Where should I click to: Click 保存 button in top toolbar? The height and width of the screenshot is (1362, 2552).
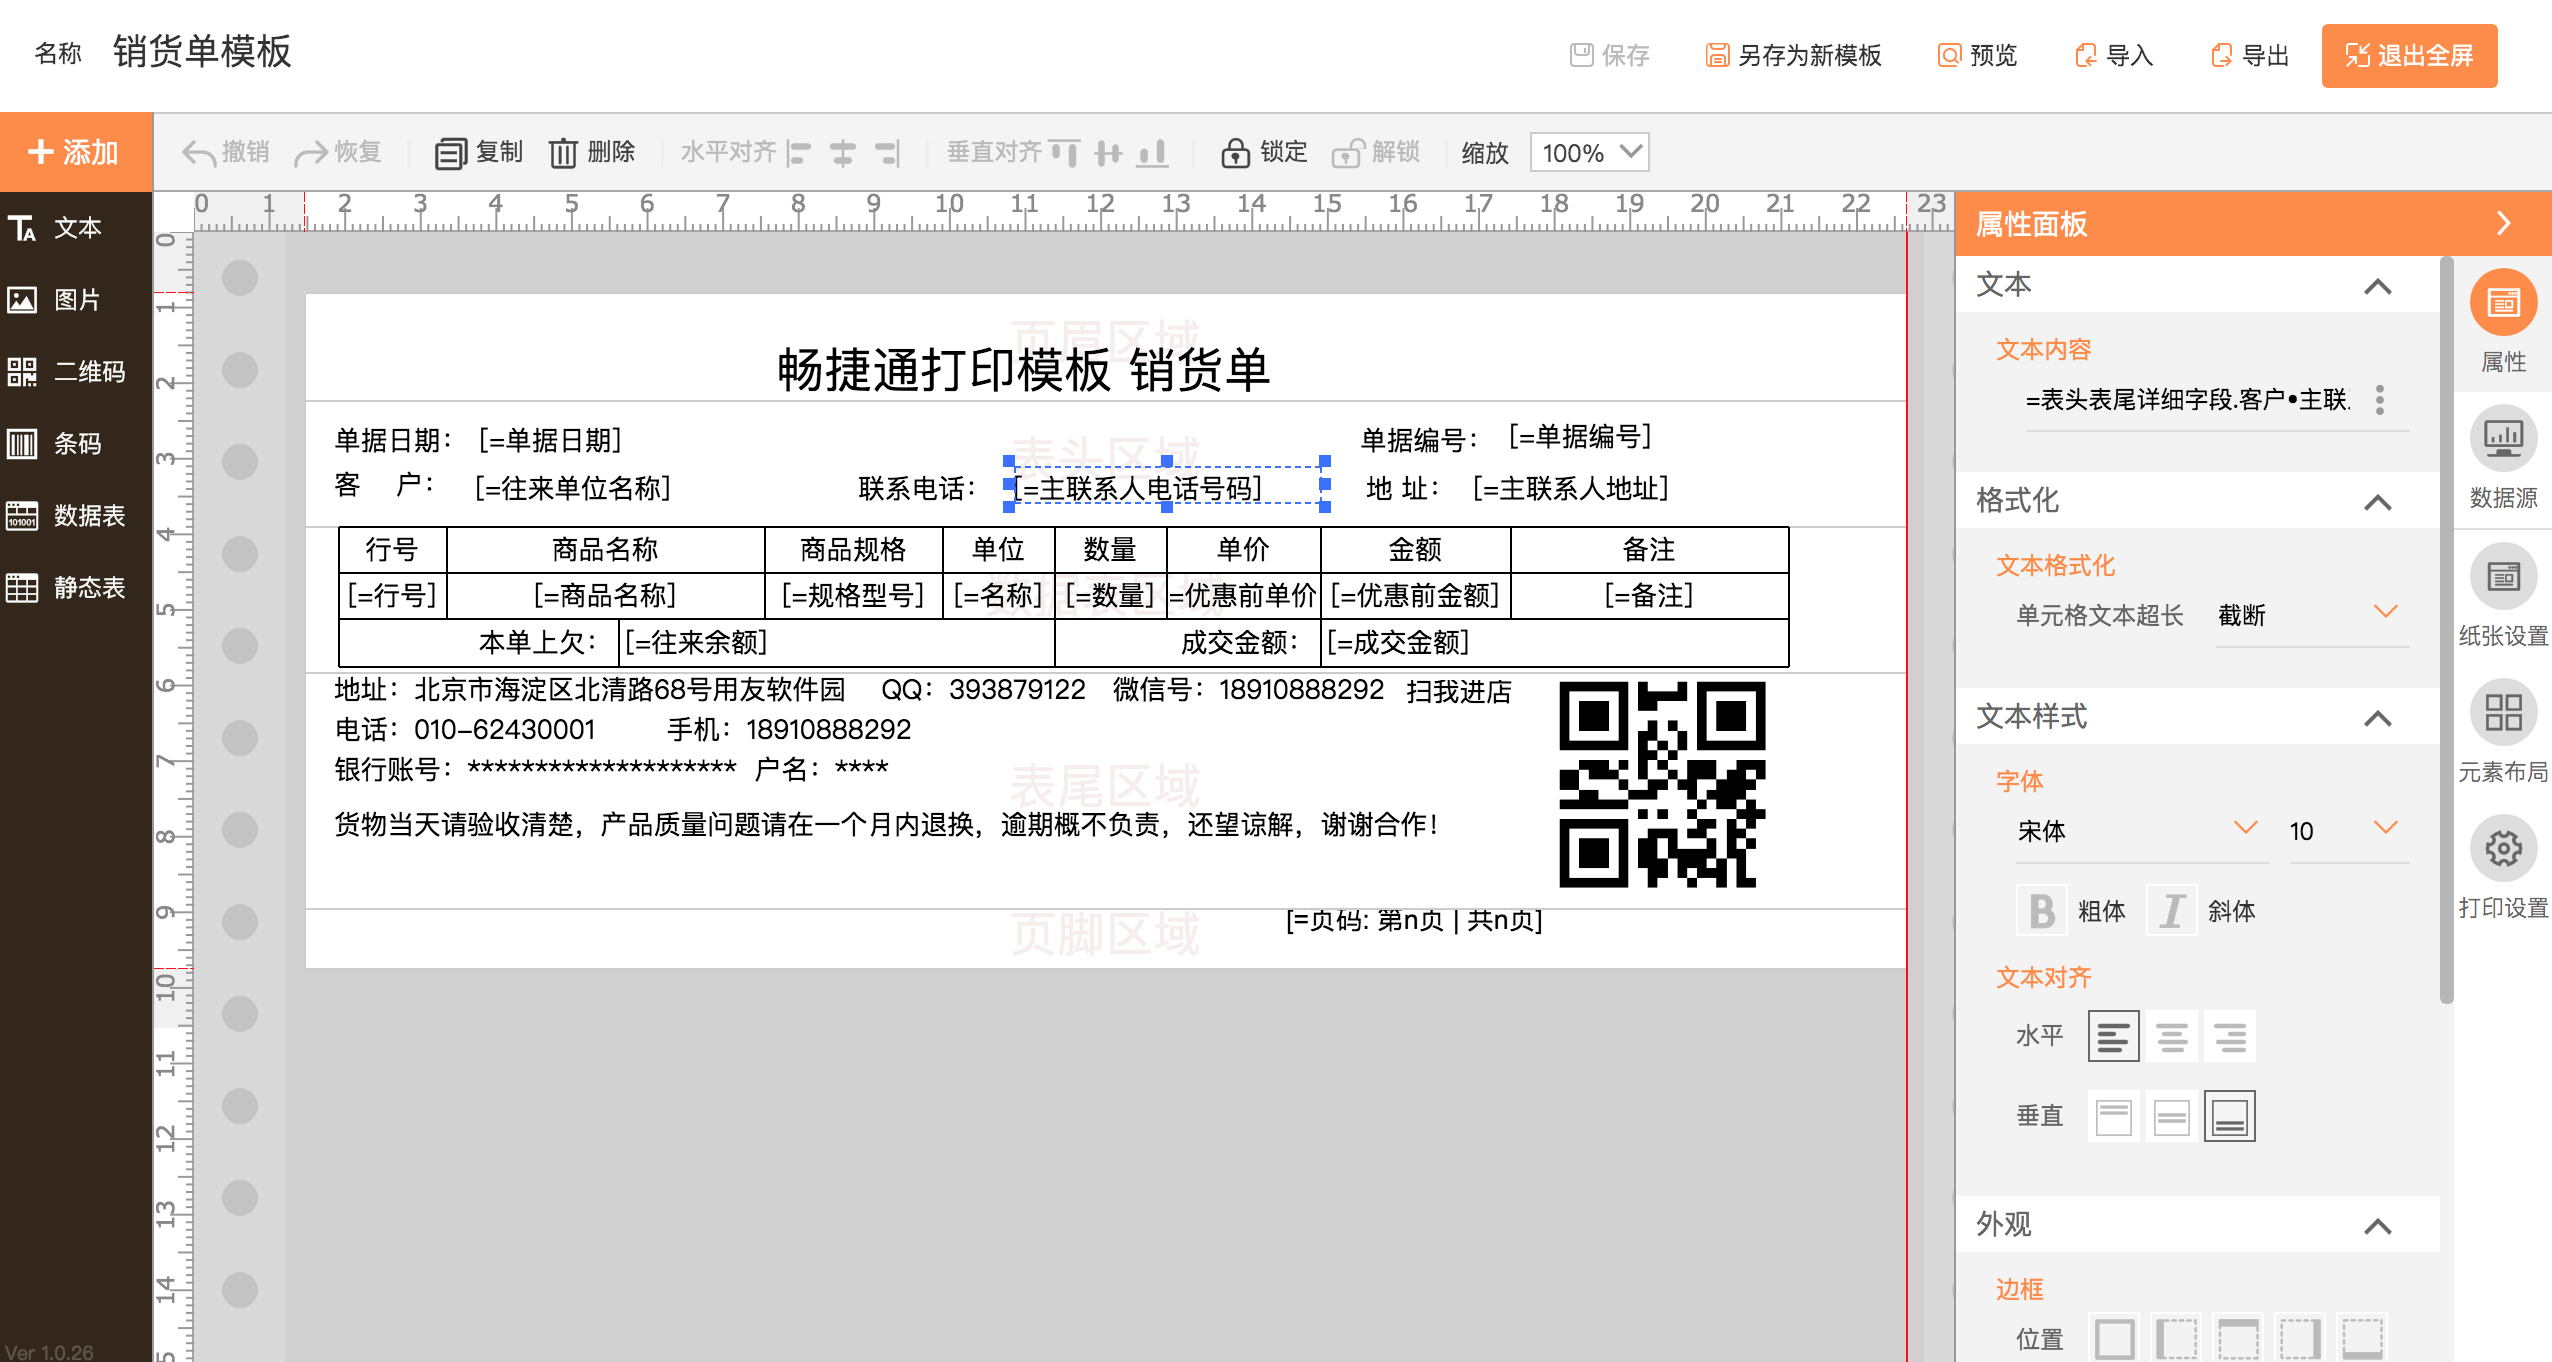[1612, 52]
